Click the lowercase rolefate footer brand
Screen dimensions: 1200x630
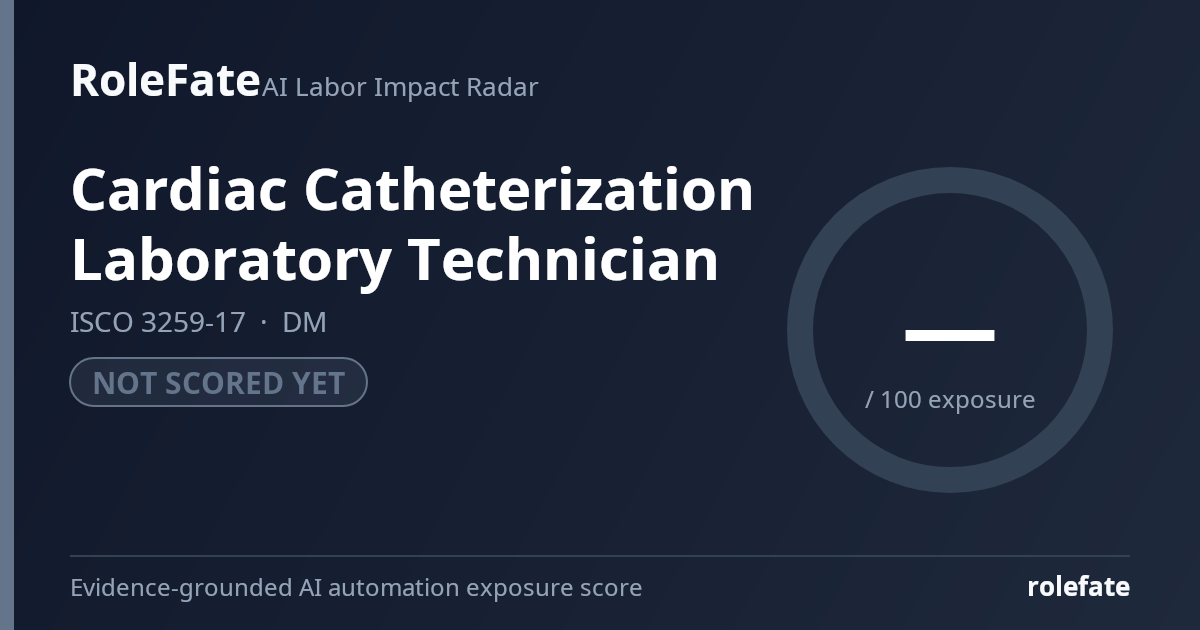pos(1079,587)
